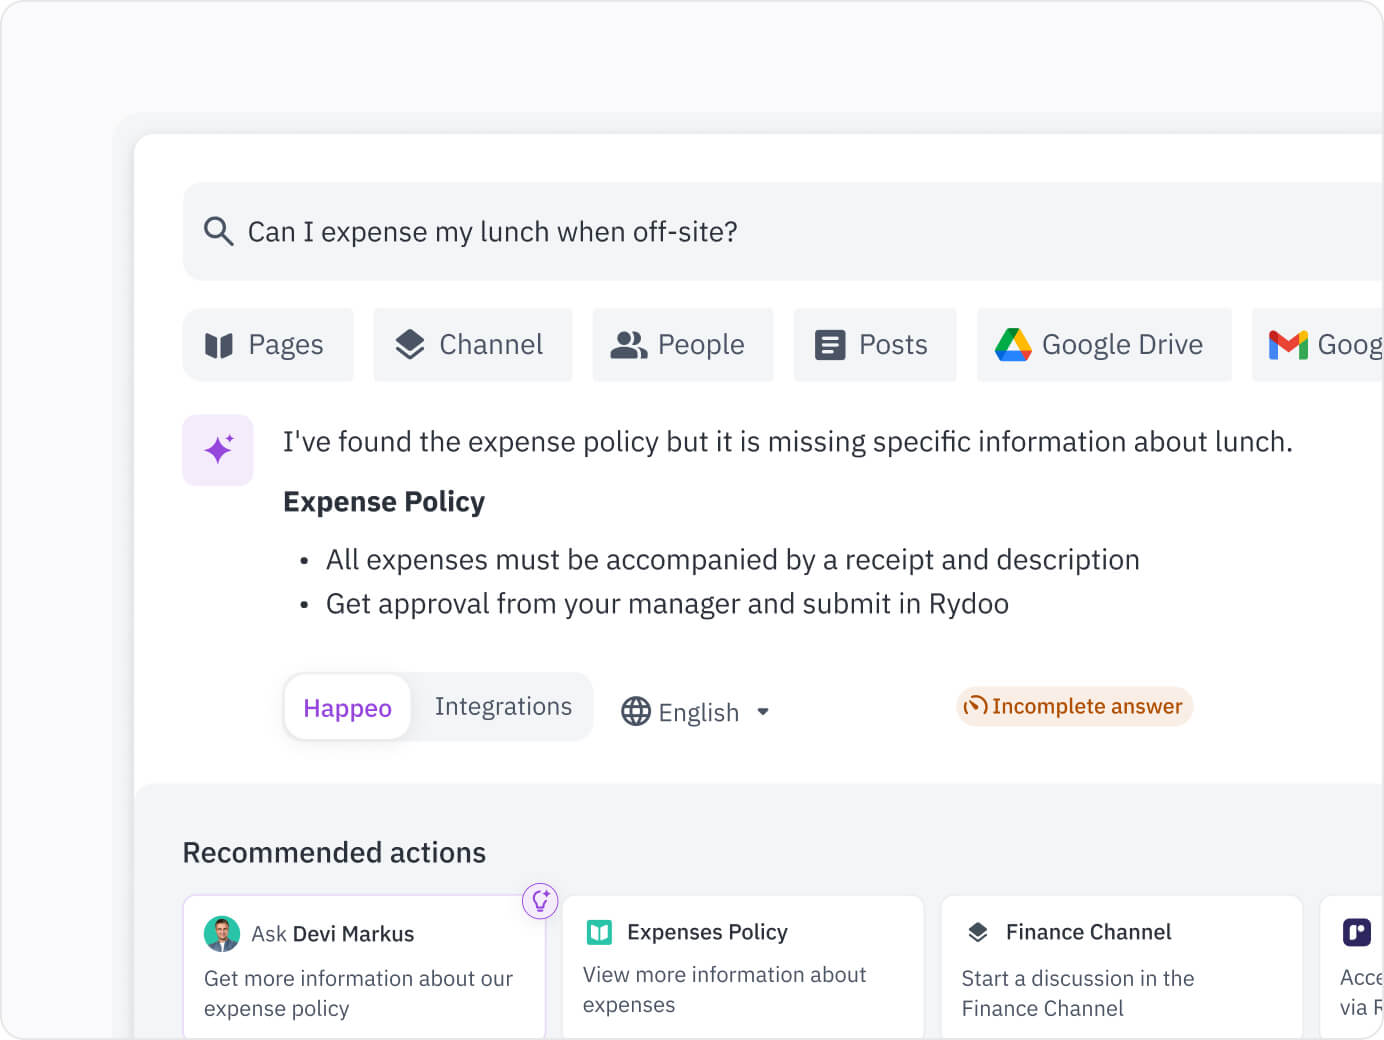This screenshot has width=1384, height=1040.
Task: Switch the answer source to Integrations
Action: click(503, 706)
